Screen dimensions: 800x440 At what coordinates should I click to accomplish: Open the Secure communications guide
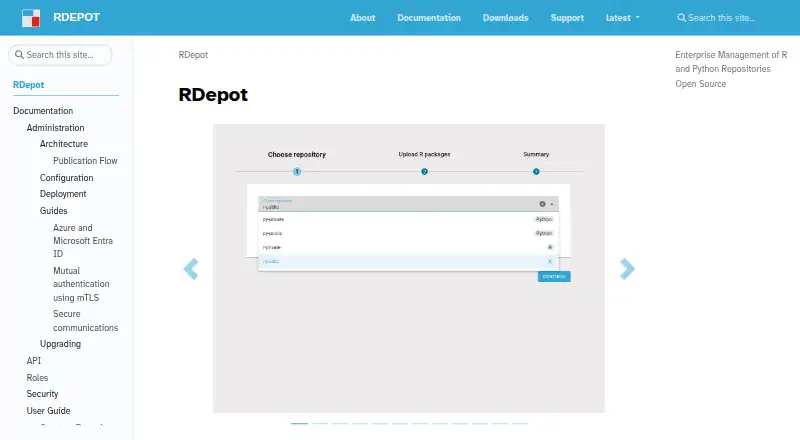tap(85, 321)
